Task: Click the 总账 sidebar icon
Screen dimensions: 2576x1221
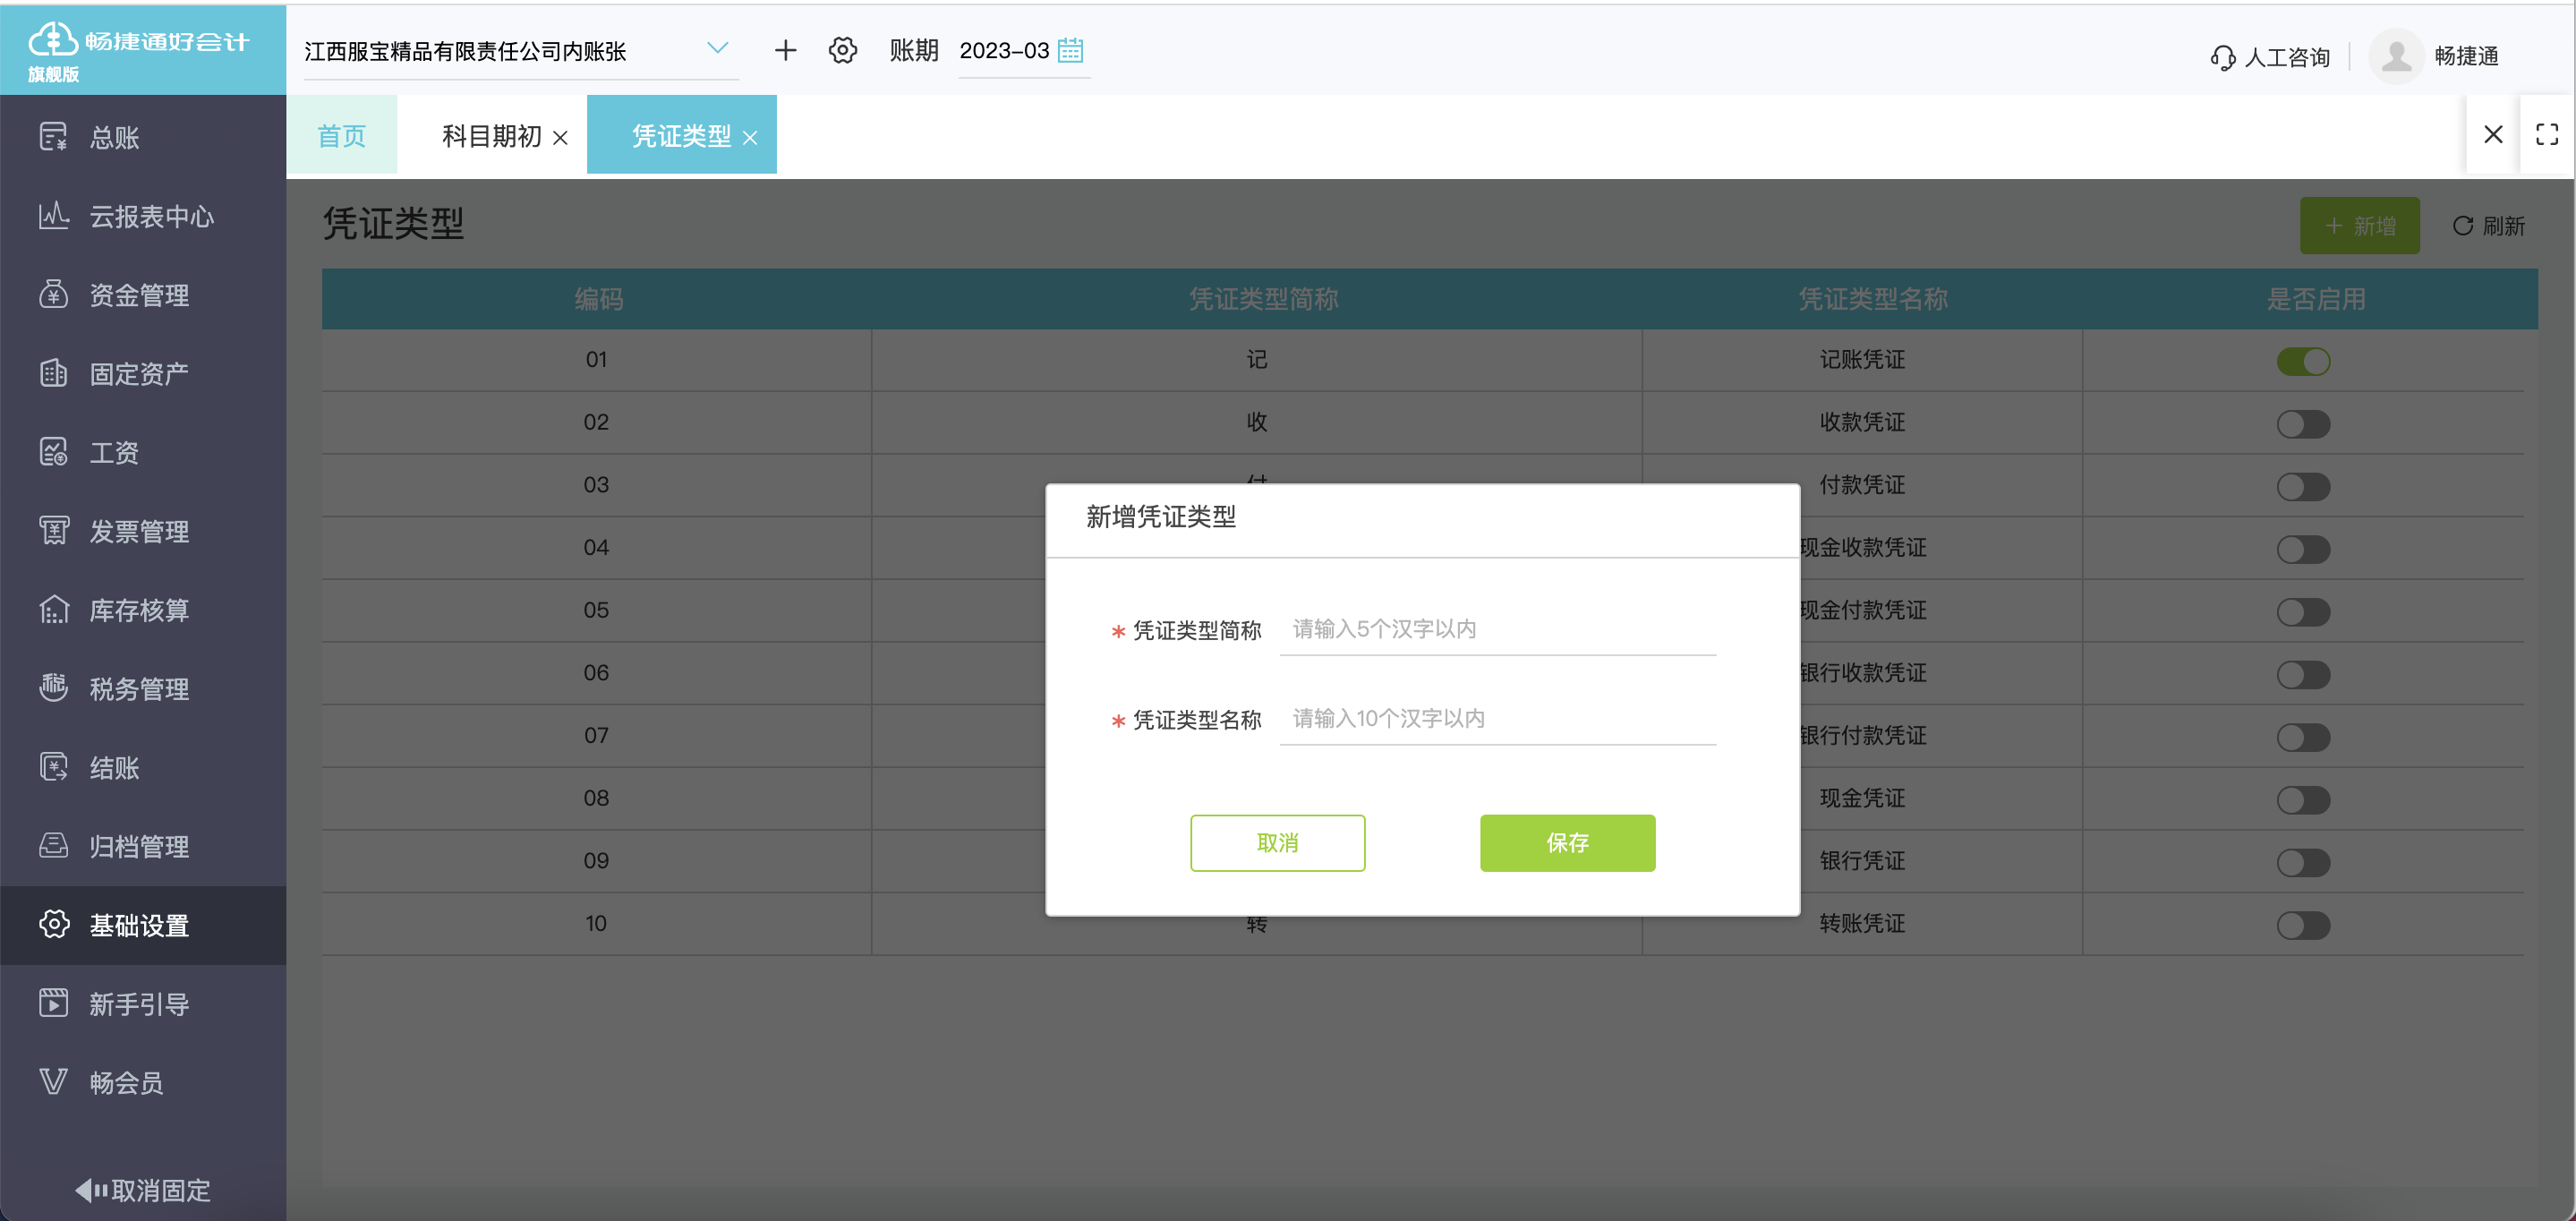Action: pyautogui.click(x=49, y=138)
